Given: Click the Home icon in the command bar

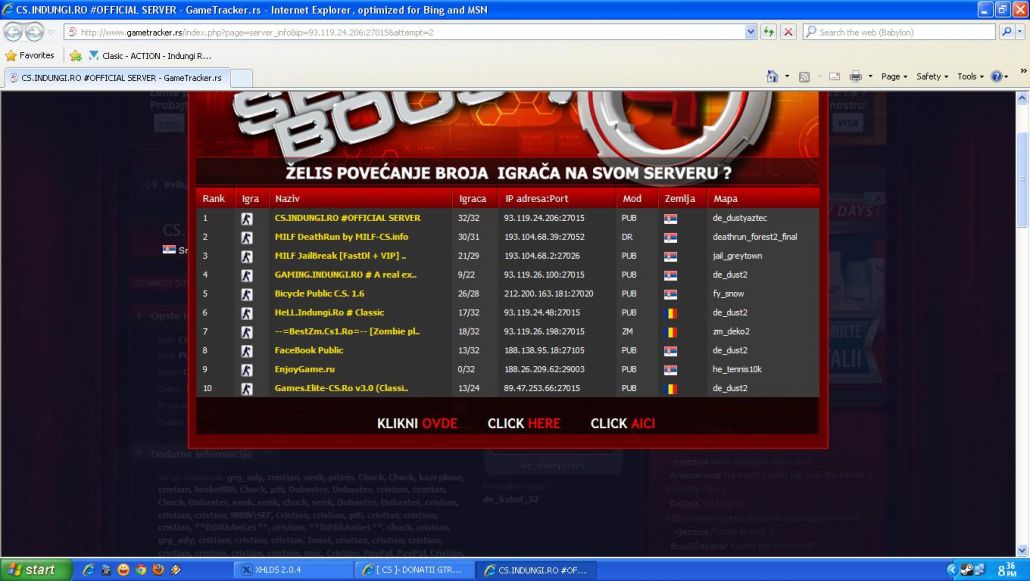Looking at the screenshot, I should pos(772,77).
